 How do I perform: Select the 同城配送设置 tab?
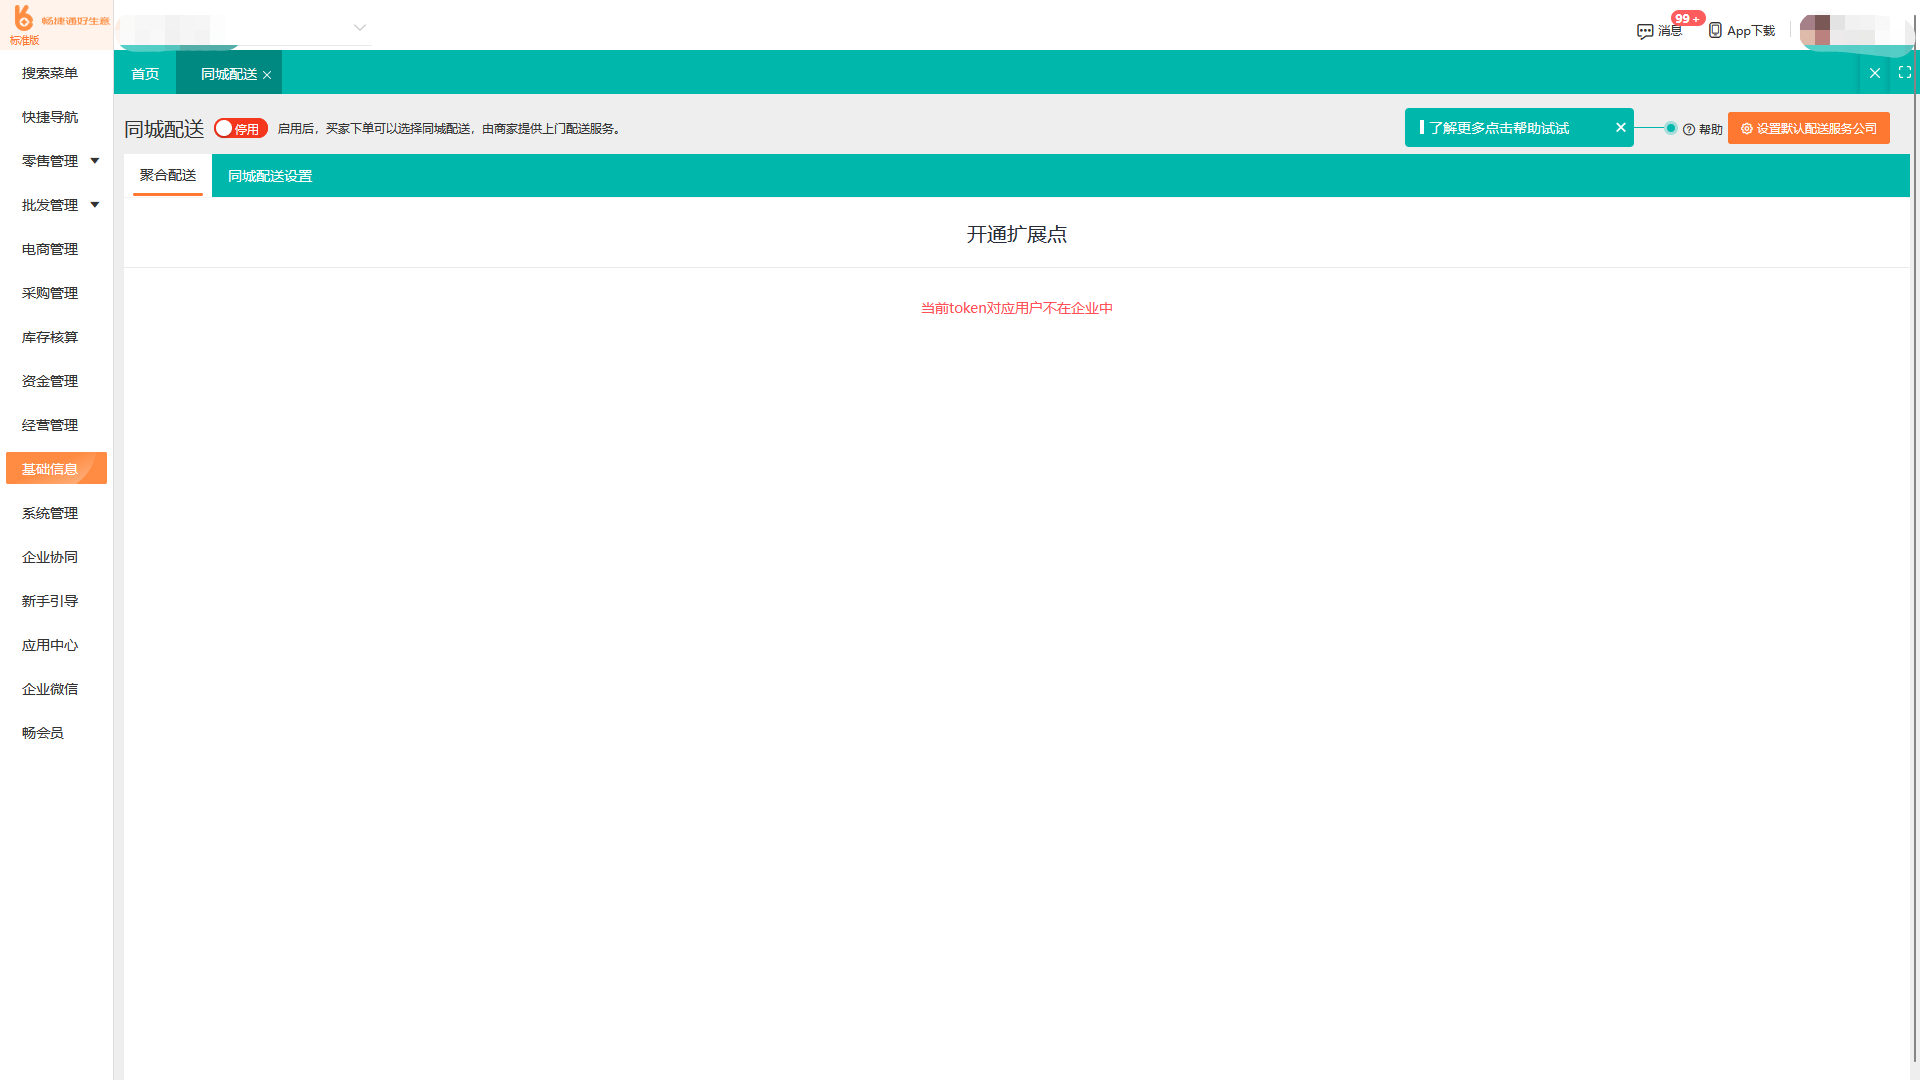[x=269, y=175]
